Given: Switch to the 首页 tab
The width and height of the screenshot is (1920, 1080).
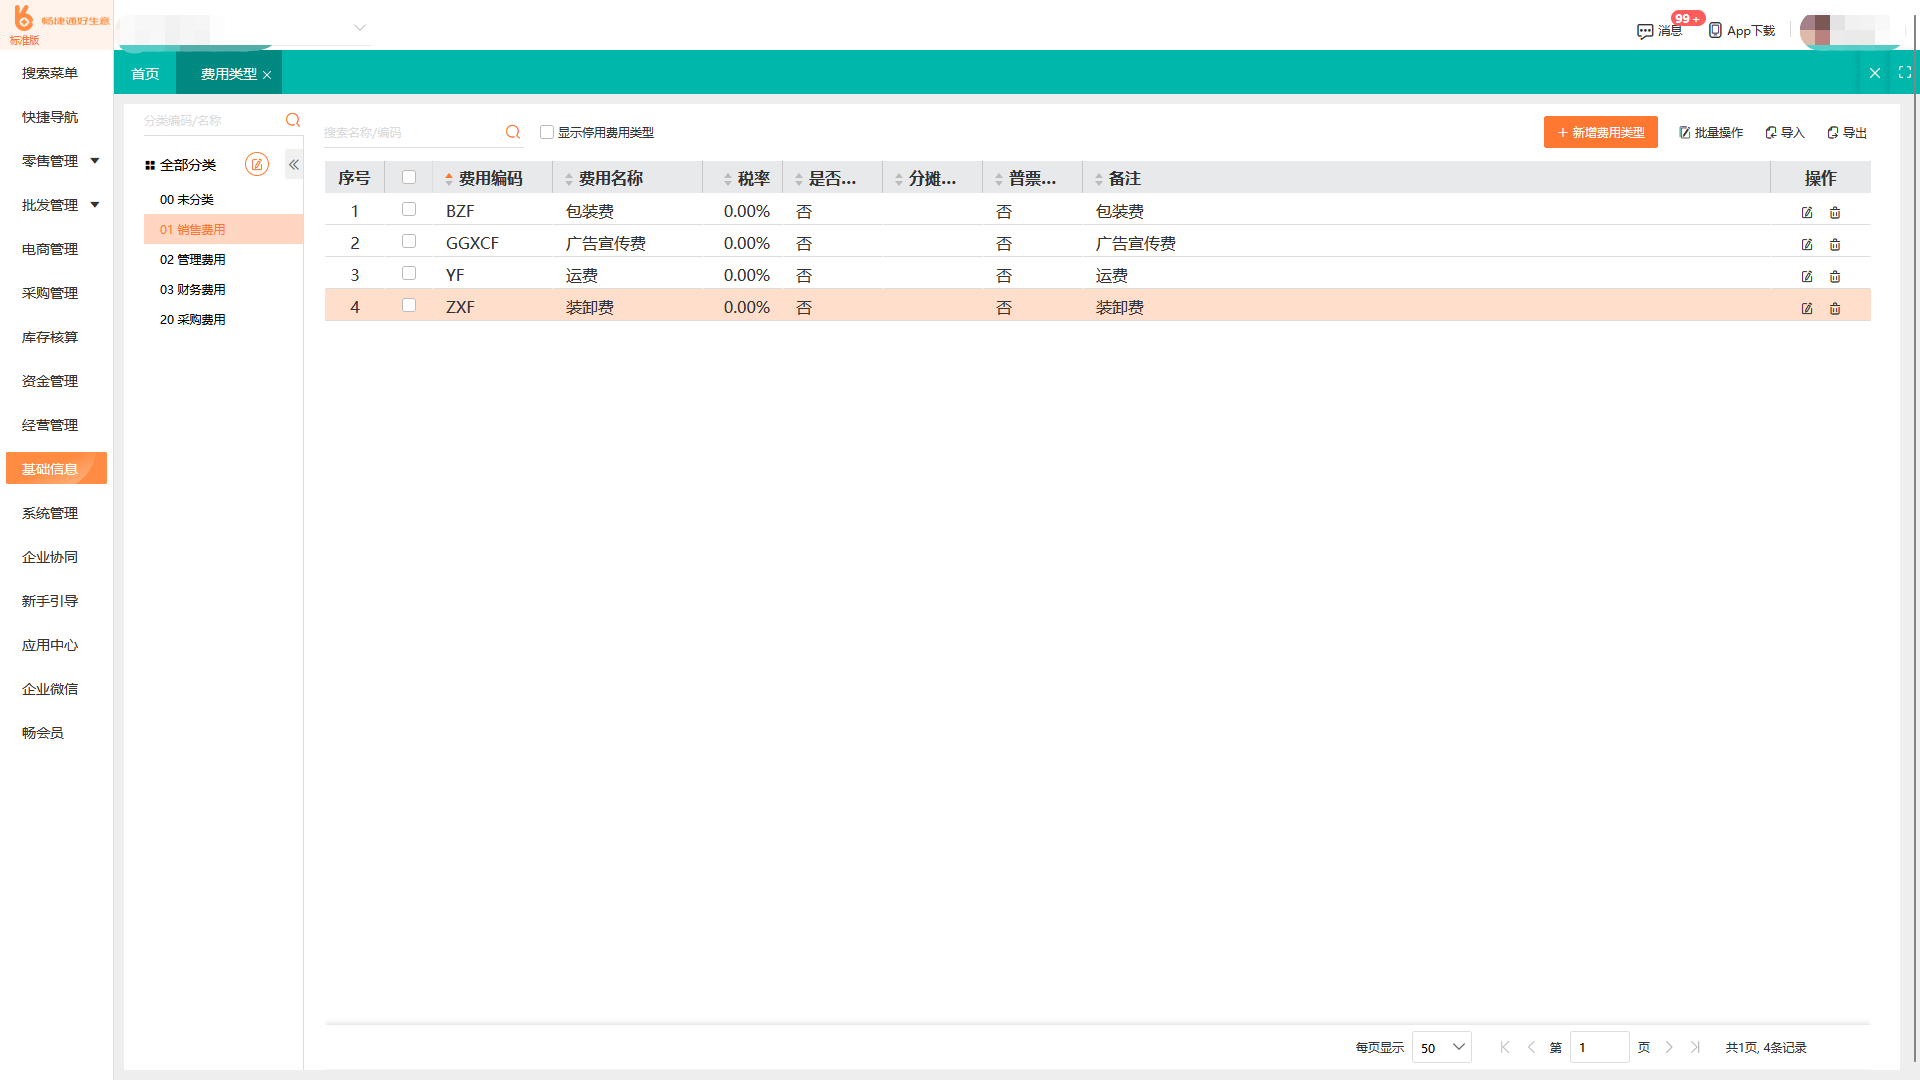Looking at the screenshot, I should click(145, 73).
